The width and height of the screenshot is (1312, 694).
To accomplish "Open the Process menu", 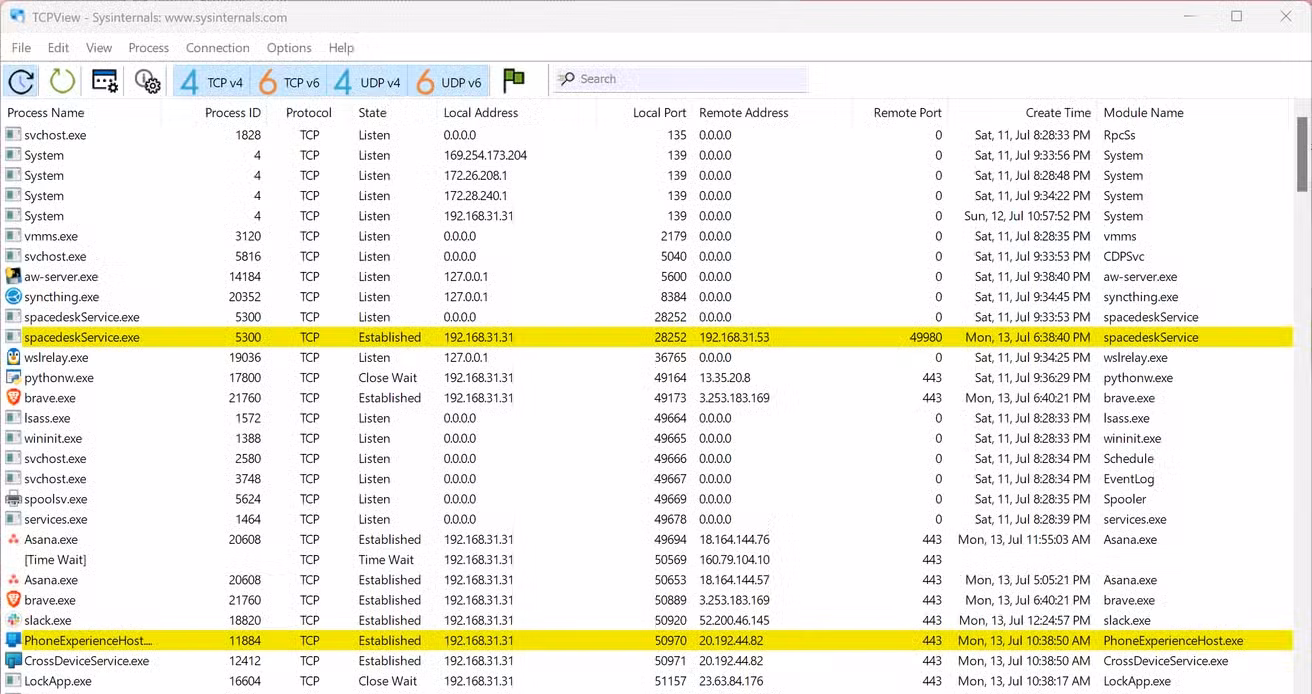I will coord(149,47).
